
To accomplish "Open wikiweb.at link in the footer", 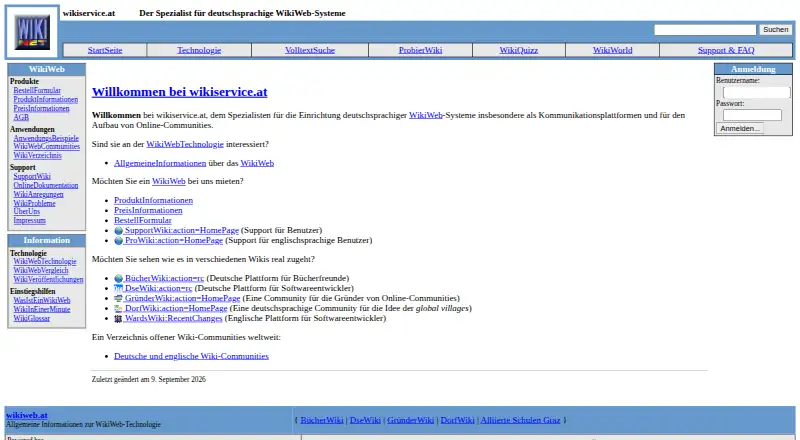I will (x=27, y=415).
